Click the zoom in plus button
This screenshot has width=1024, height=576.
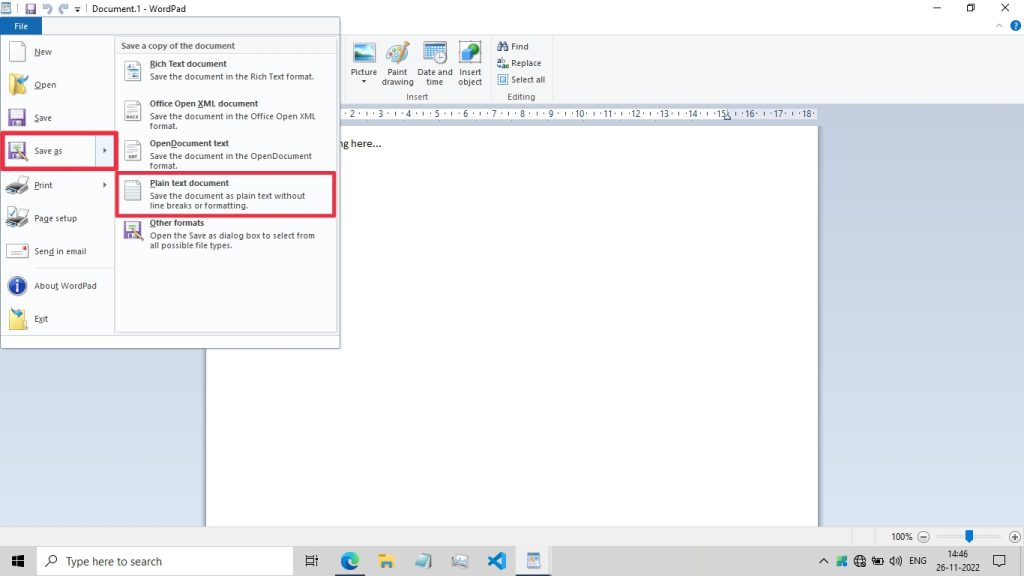(1014, 537)
